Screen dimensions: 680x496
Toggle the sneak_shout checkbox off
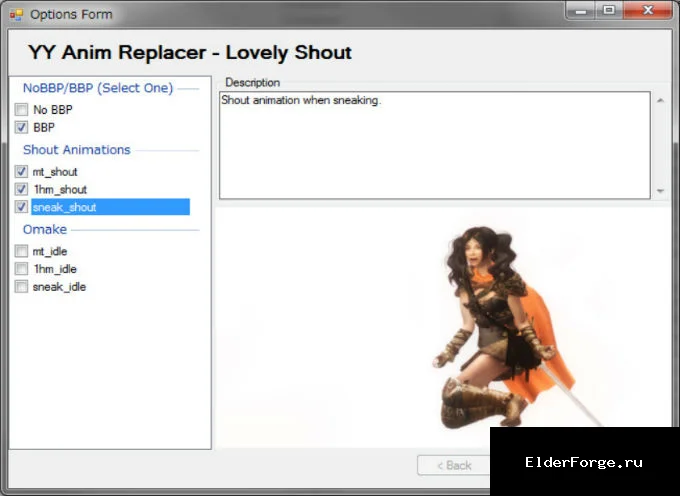pos(22,208)
